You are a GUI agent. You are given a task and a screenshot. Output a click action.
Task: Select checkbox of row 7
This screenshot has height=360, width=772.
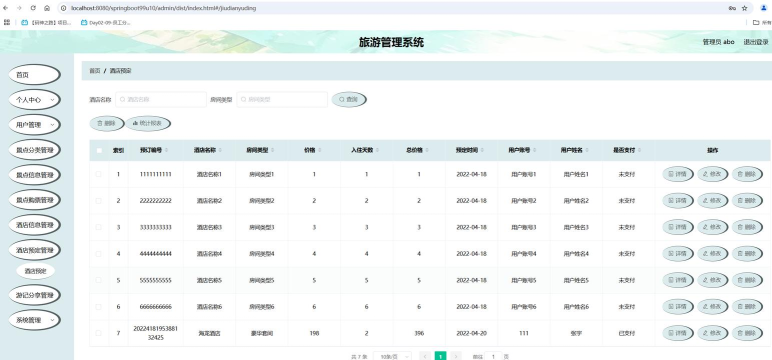[98, 333]
